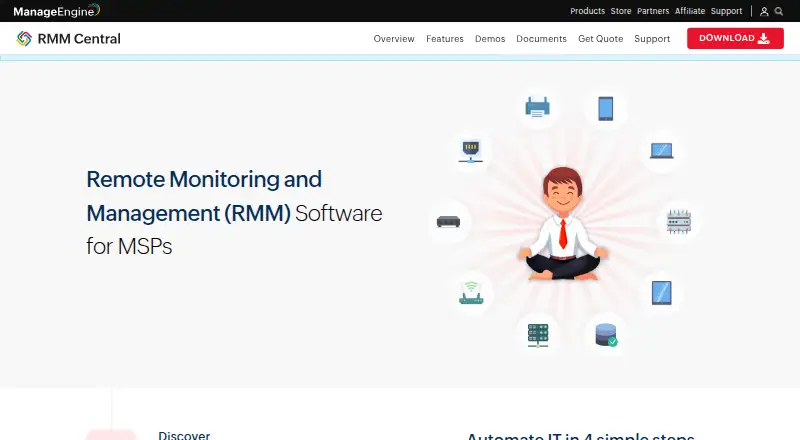Screen dimensions: 800x440
Task: Open Support in the black top bar
Action: point(727,11)
